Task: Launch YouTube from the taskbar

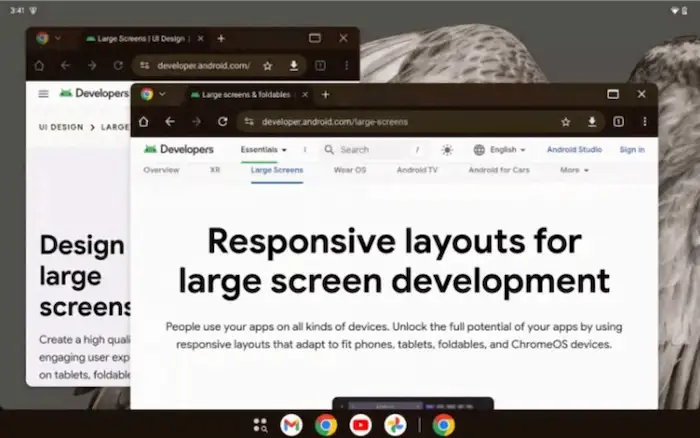Action: point(360,425)
